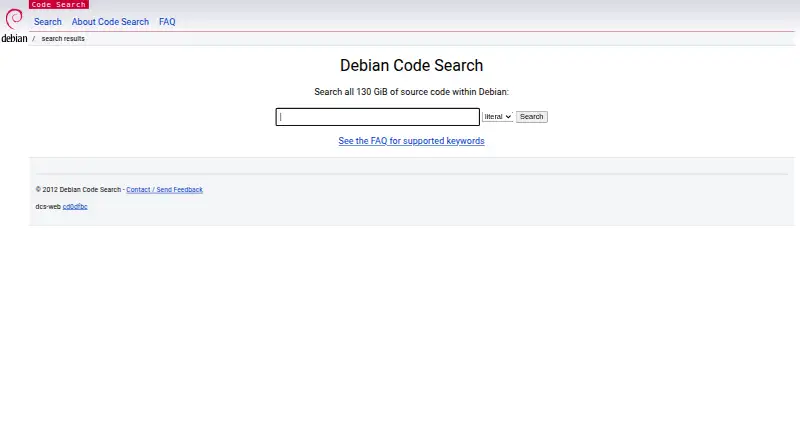Screen dimensions: 800x440
Task: Click the Debian swirl logo
Action: pyautogui.click(x=14, y=19)
